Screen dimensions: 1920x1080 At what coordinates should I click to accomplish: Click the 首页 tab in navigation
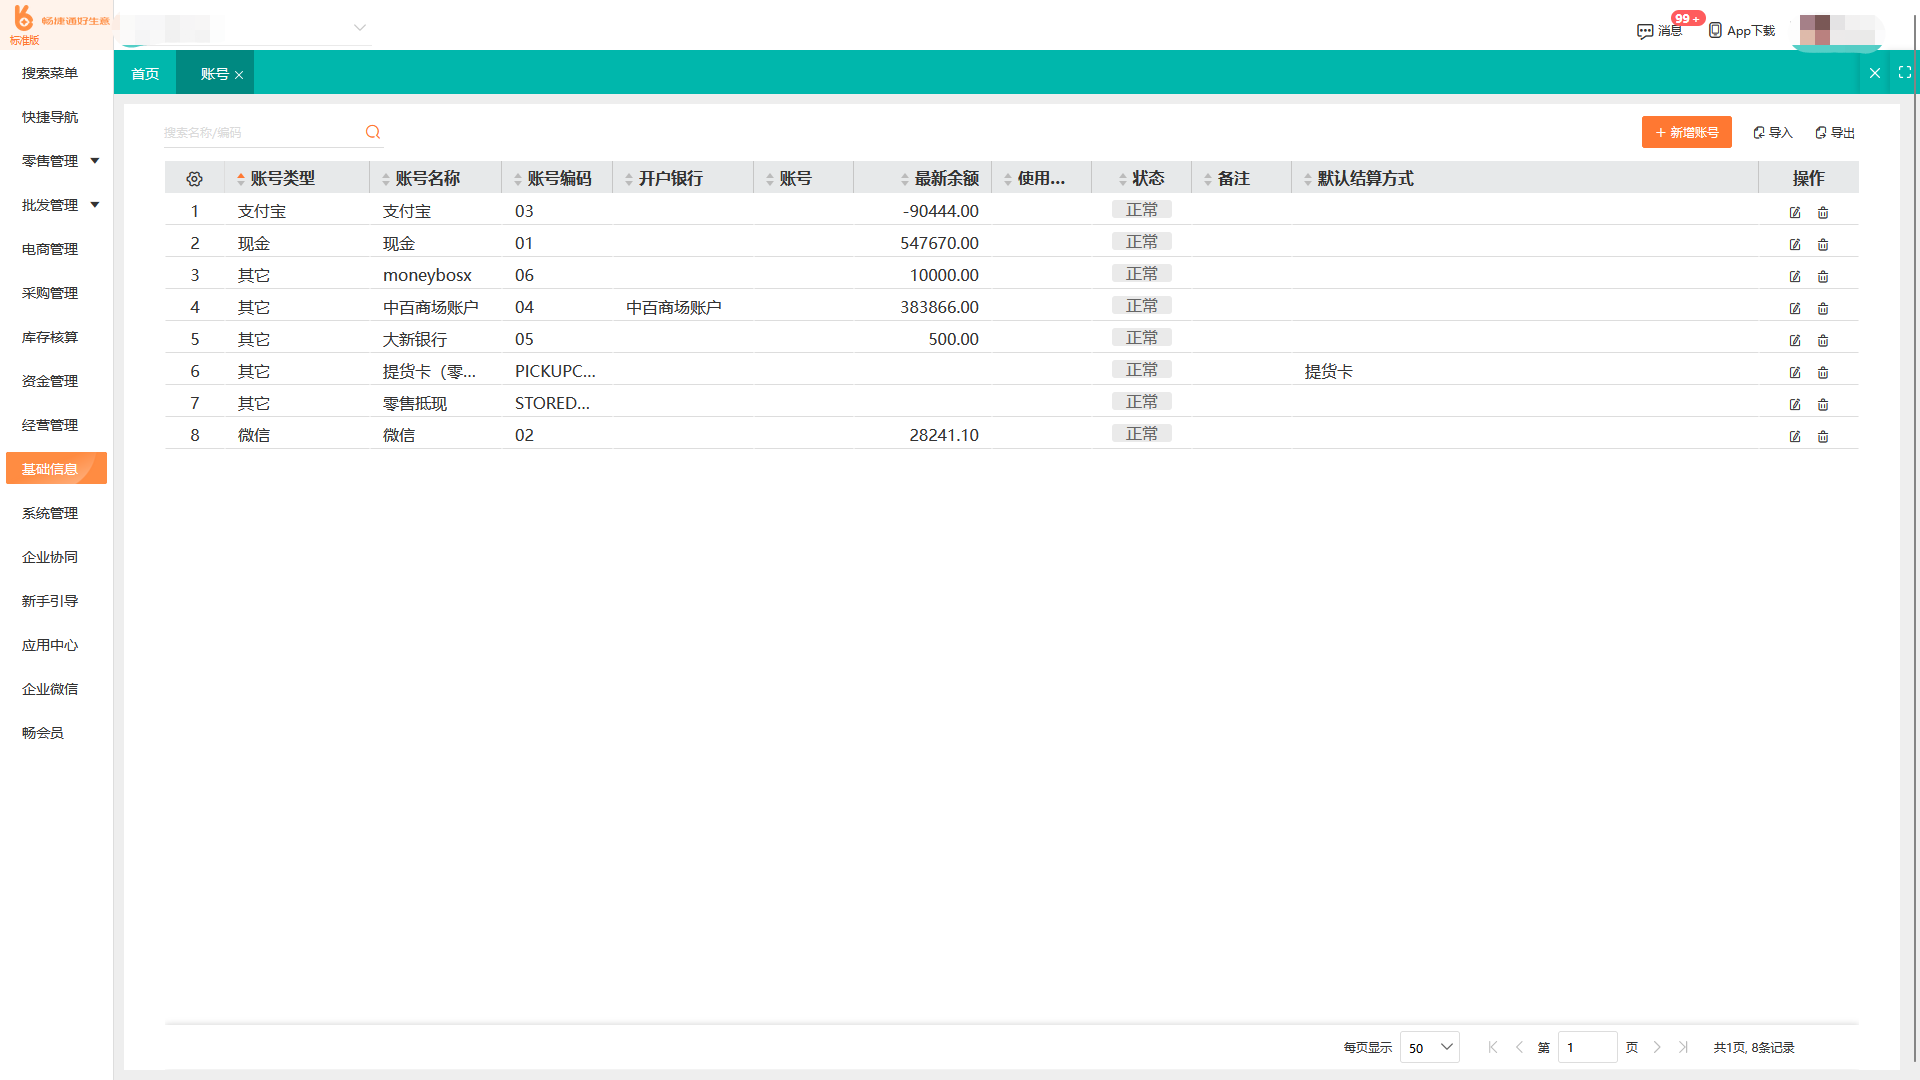pos(145,74)
